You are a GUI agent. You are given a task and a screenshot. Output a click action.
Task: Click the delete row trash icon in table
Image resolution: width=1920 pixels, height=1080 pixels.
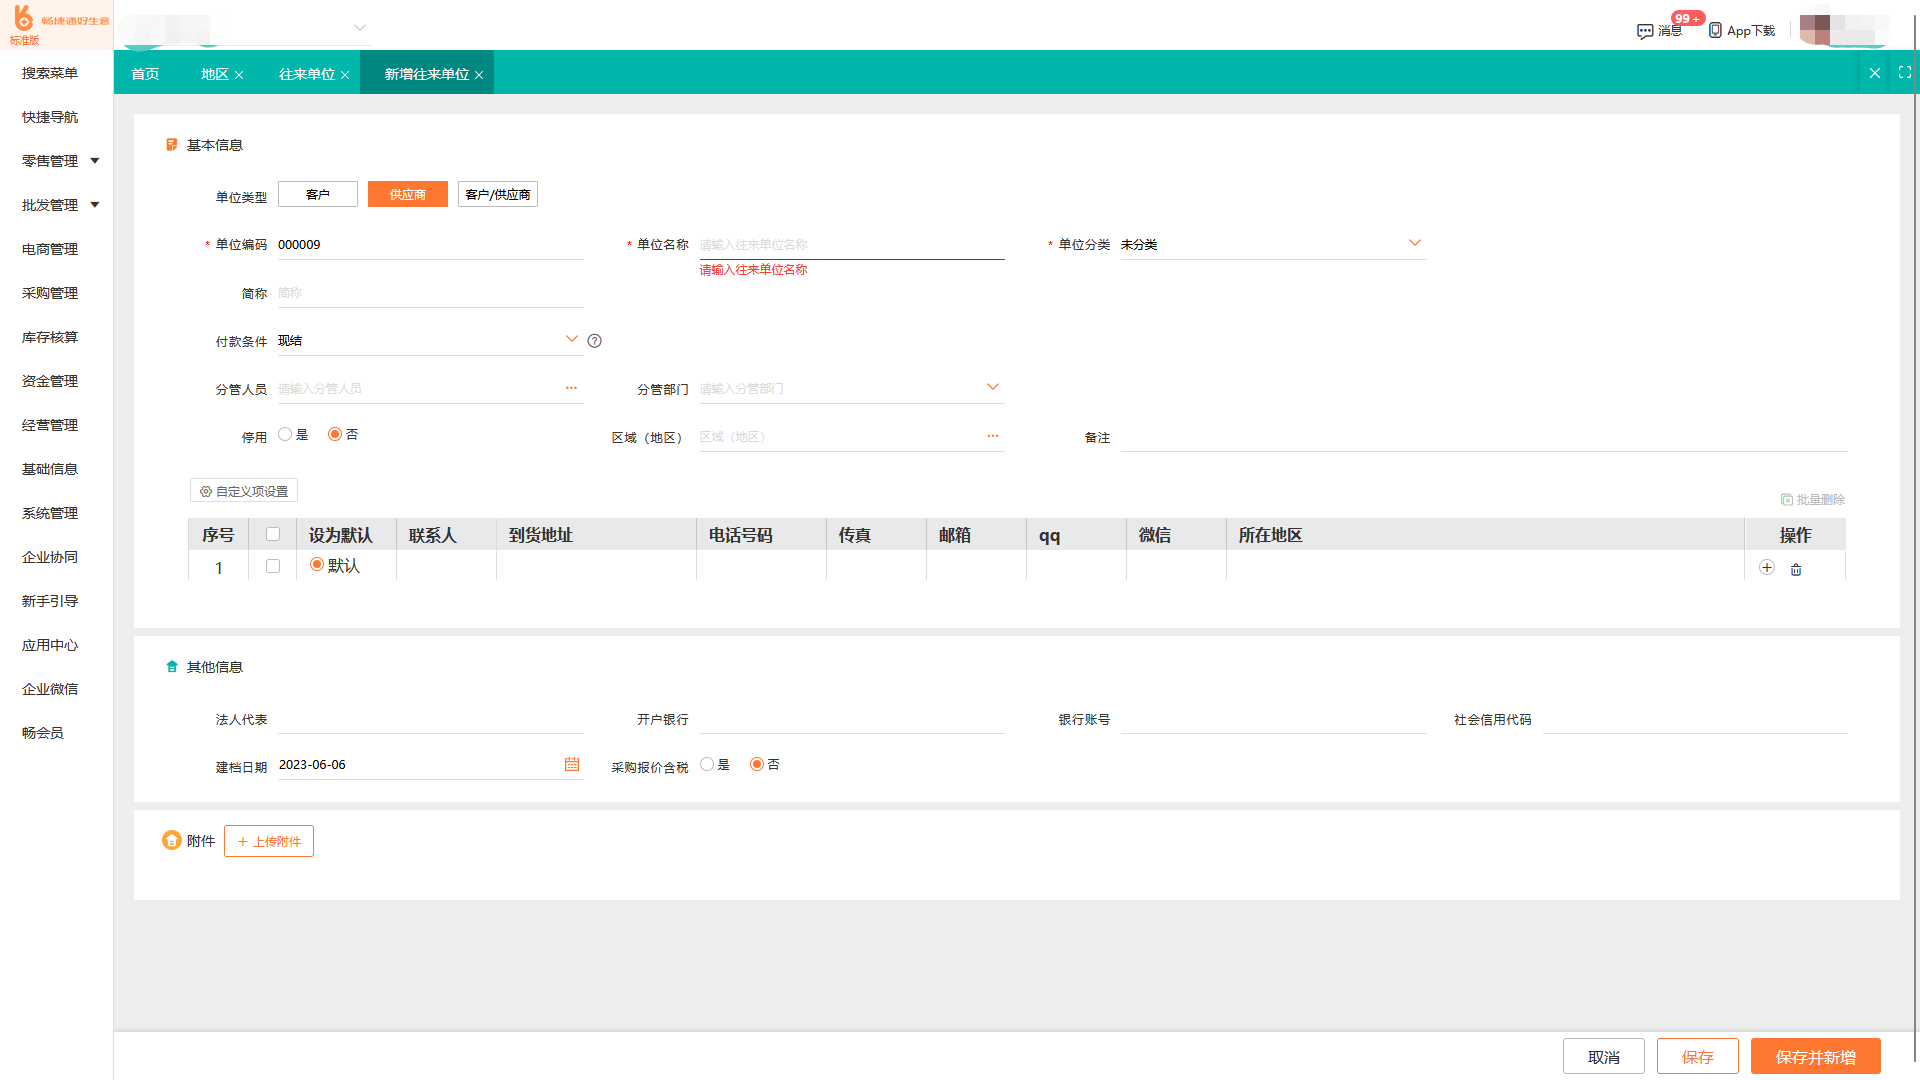[1796, 568]
